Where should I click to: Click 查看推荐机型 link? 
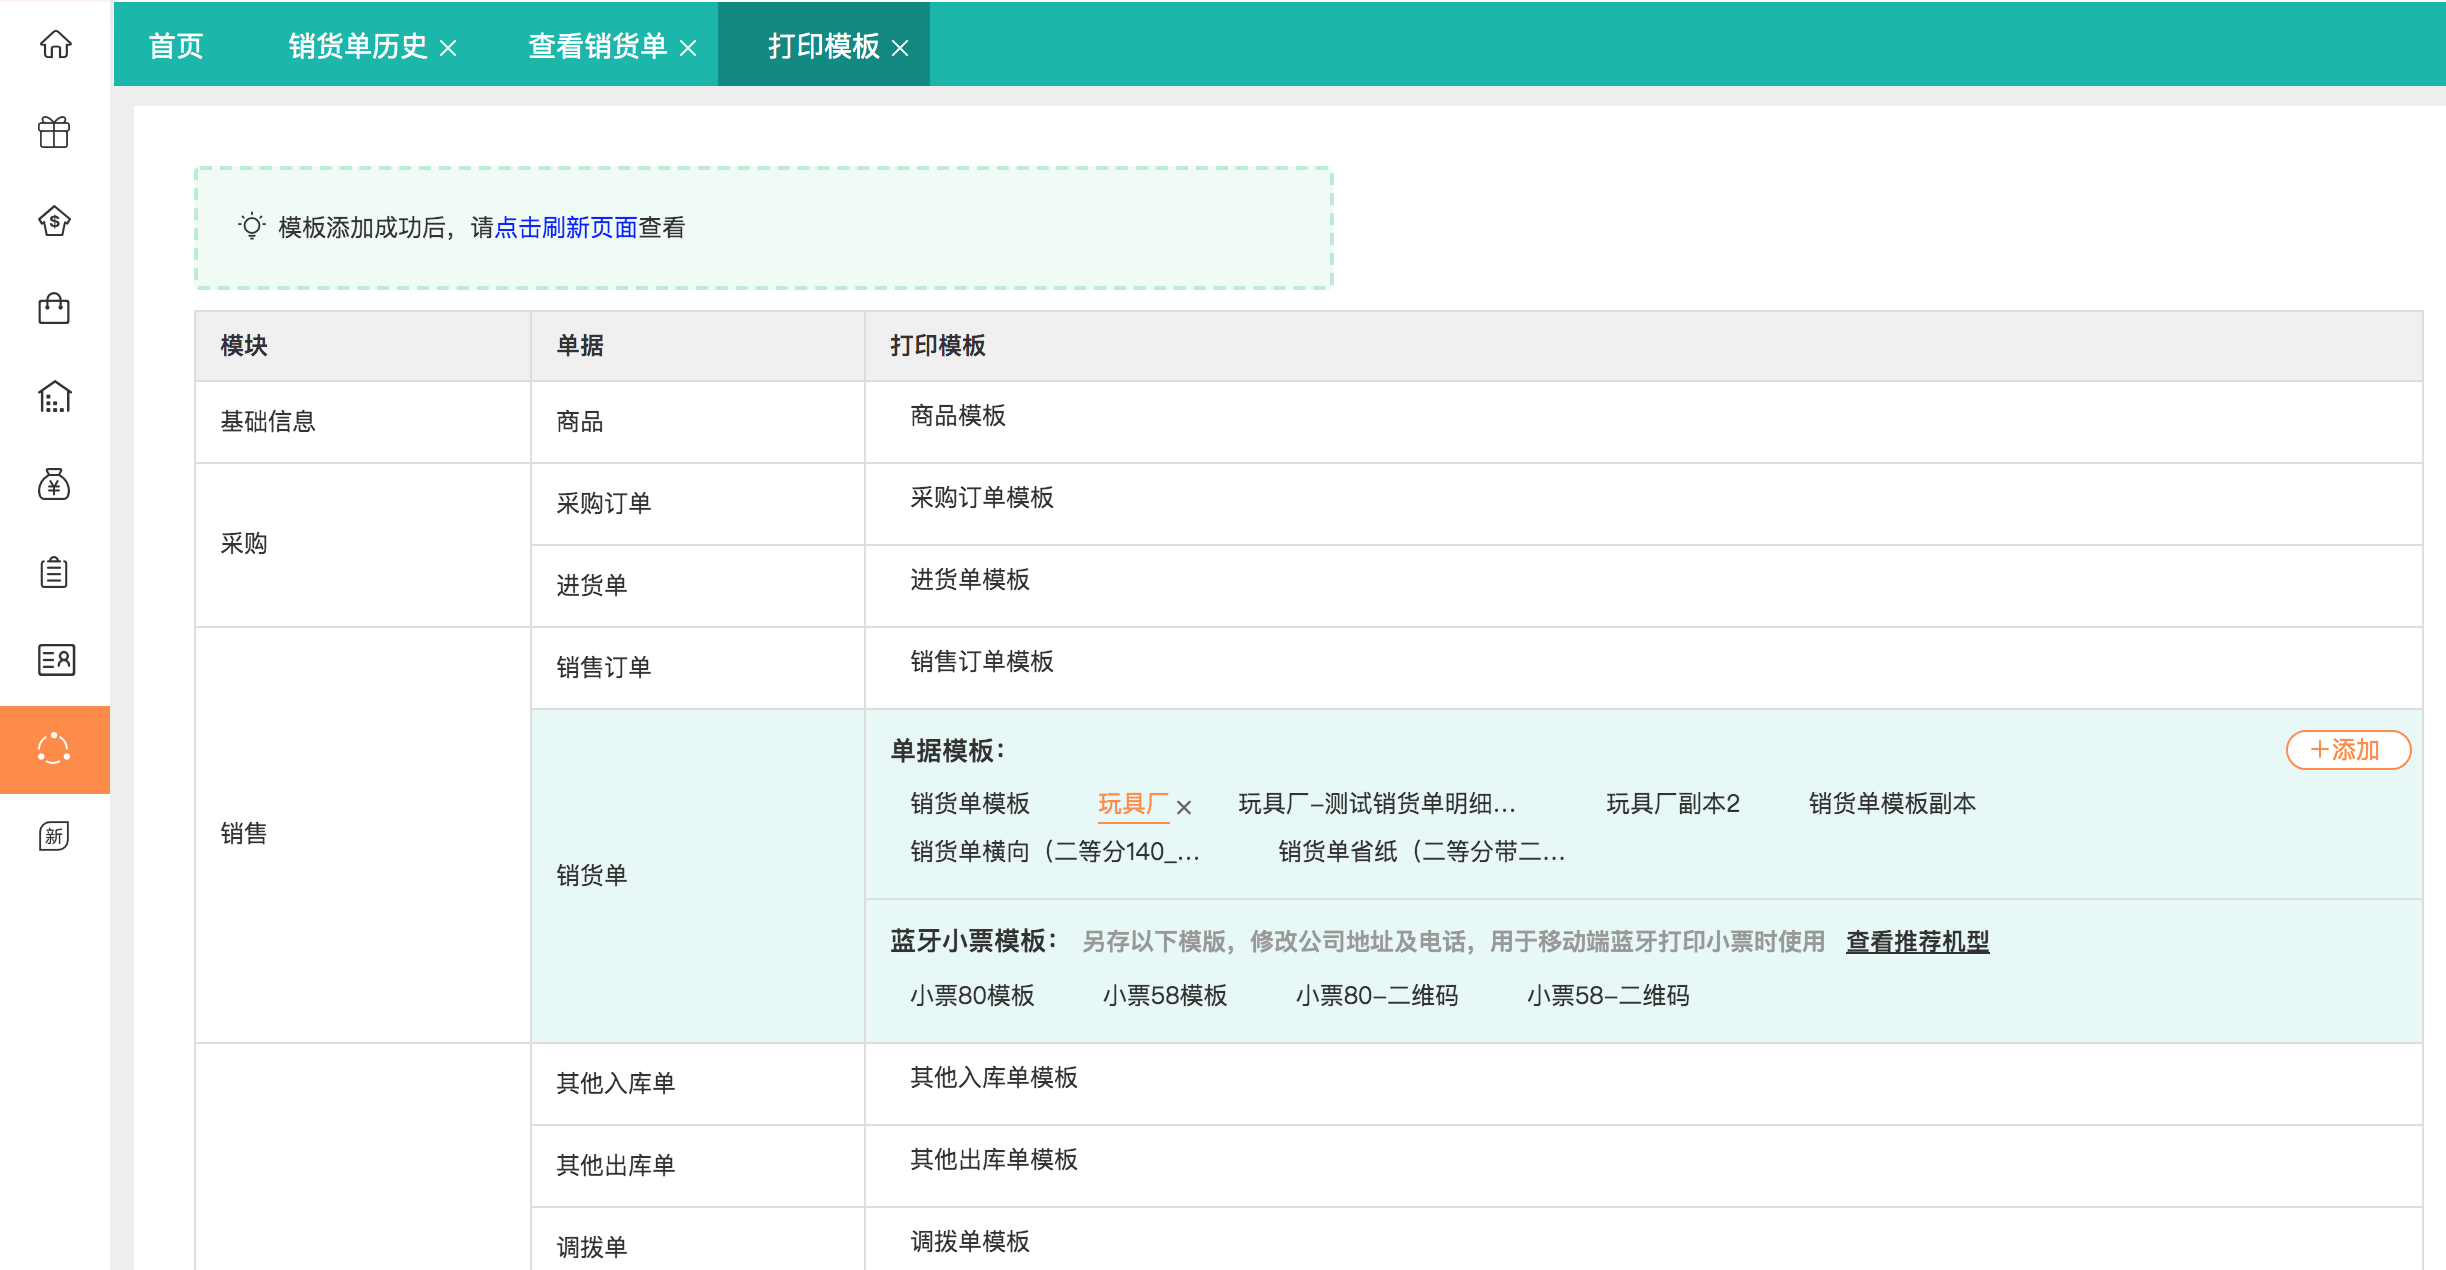coord(1917,942)
